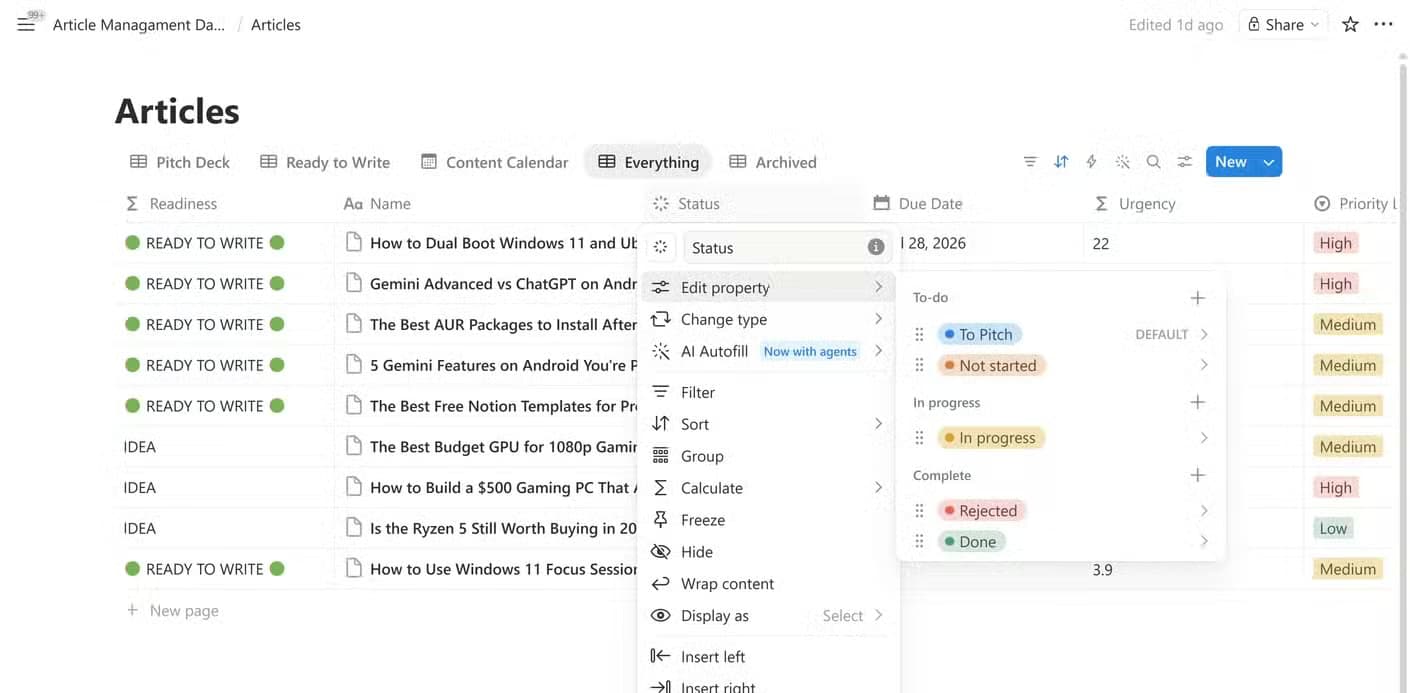Viewport: 1410px width, 693px height.
Task: Click page icon of Best AUR Packages row
Action: click(x=353, y=324)
